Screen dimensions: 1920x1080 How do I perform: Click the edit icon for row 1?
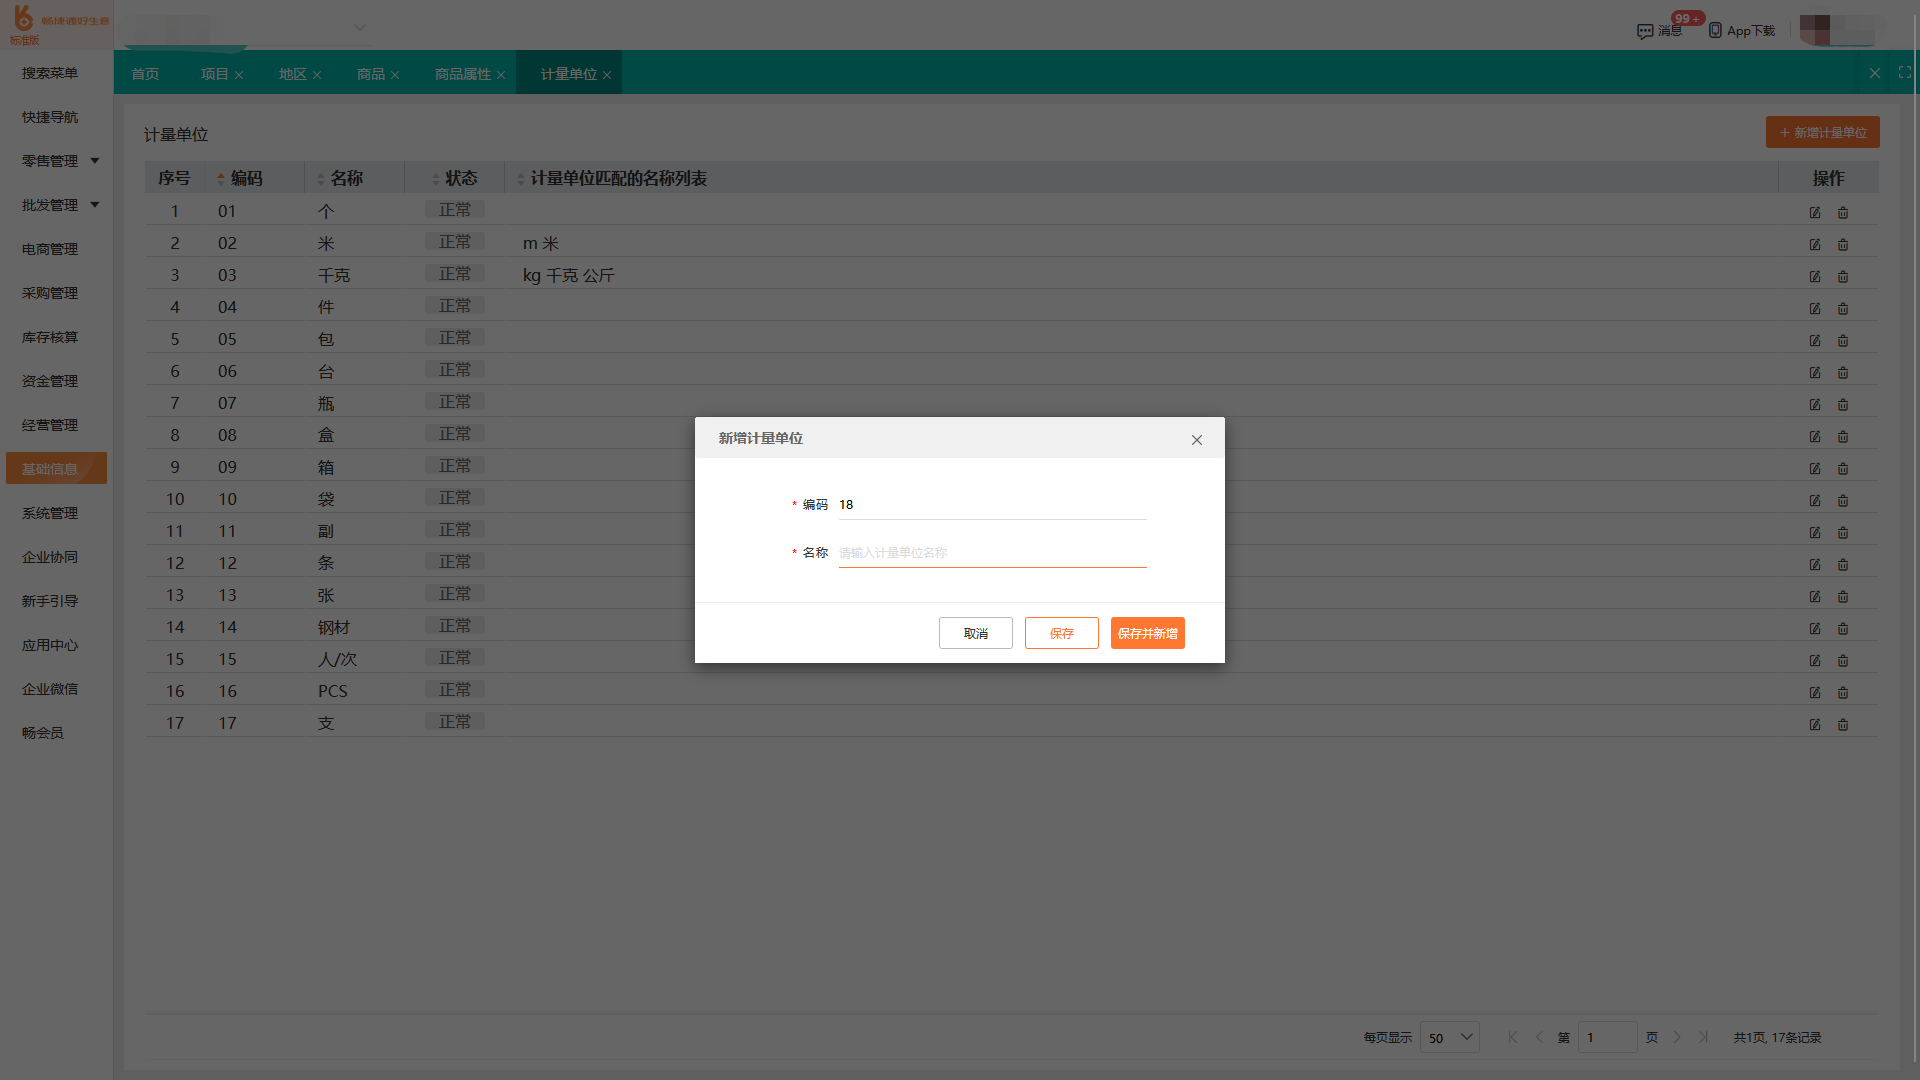(x=1815, y=210)
